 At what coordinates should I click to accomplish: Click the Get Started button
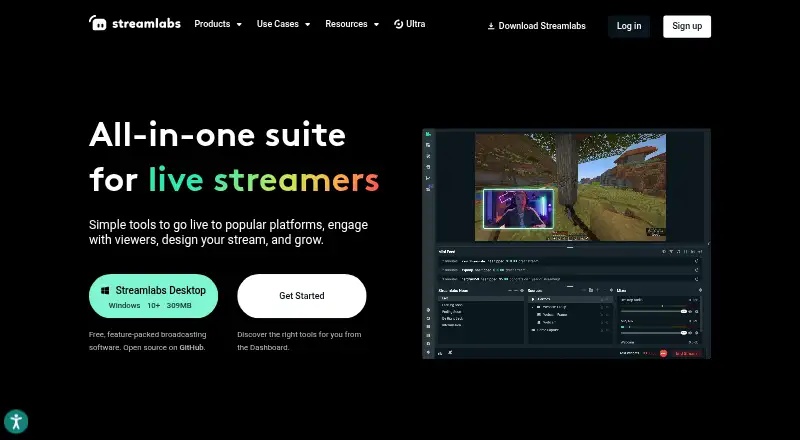pyautogui.click(x=302, y=296)
